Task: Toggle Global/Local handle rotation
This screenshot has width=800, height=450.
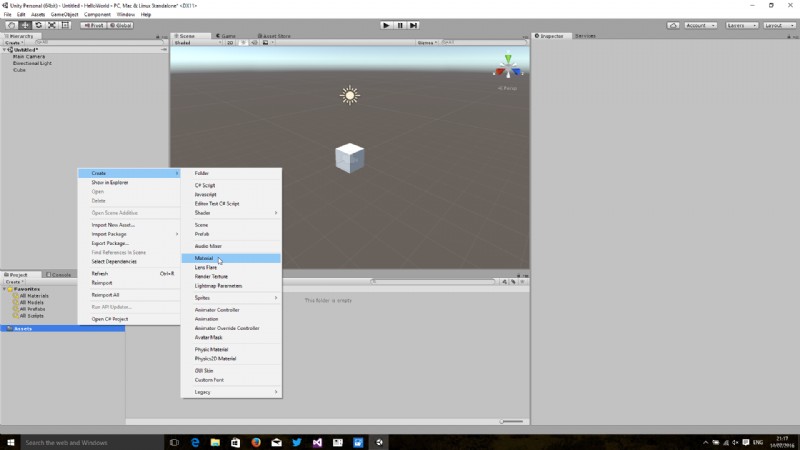Action: 121,25
